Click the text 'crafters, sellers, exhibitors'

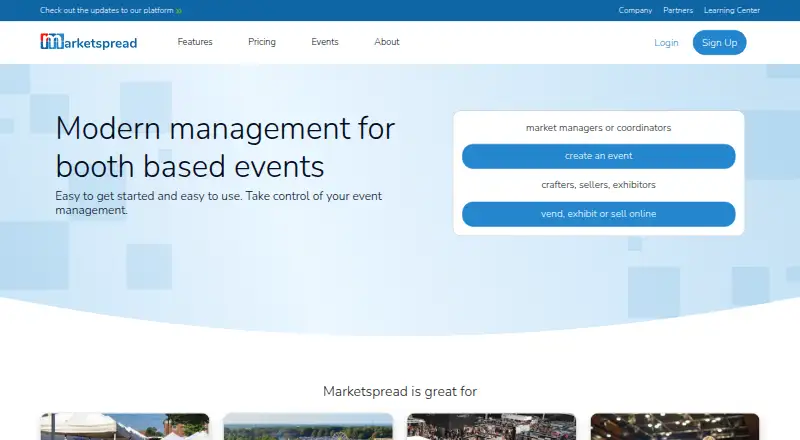(598, 185)
